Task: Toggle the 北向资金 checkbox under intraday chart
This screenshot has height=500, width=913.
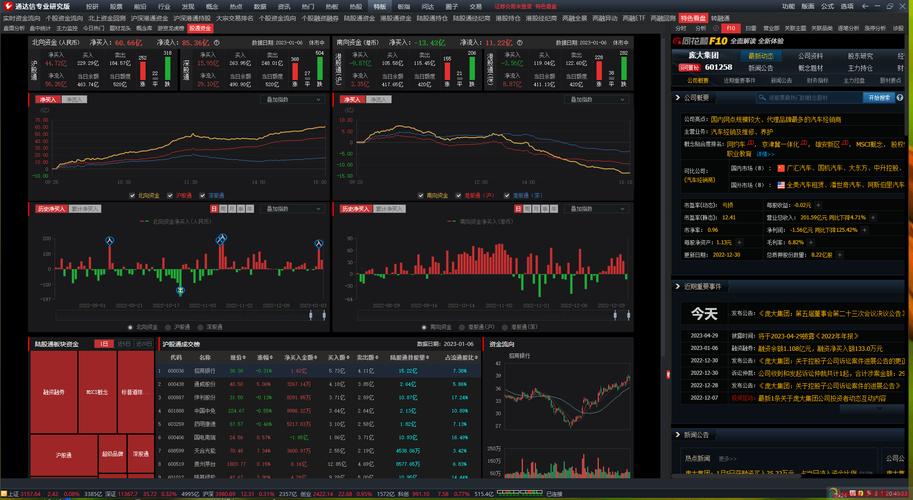Action: coord(132,195)
